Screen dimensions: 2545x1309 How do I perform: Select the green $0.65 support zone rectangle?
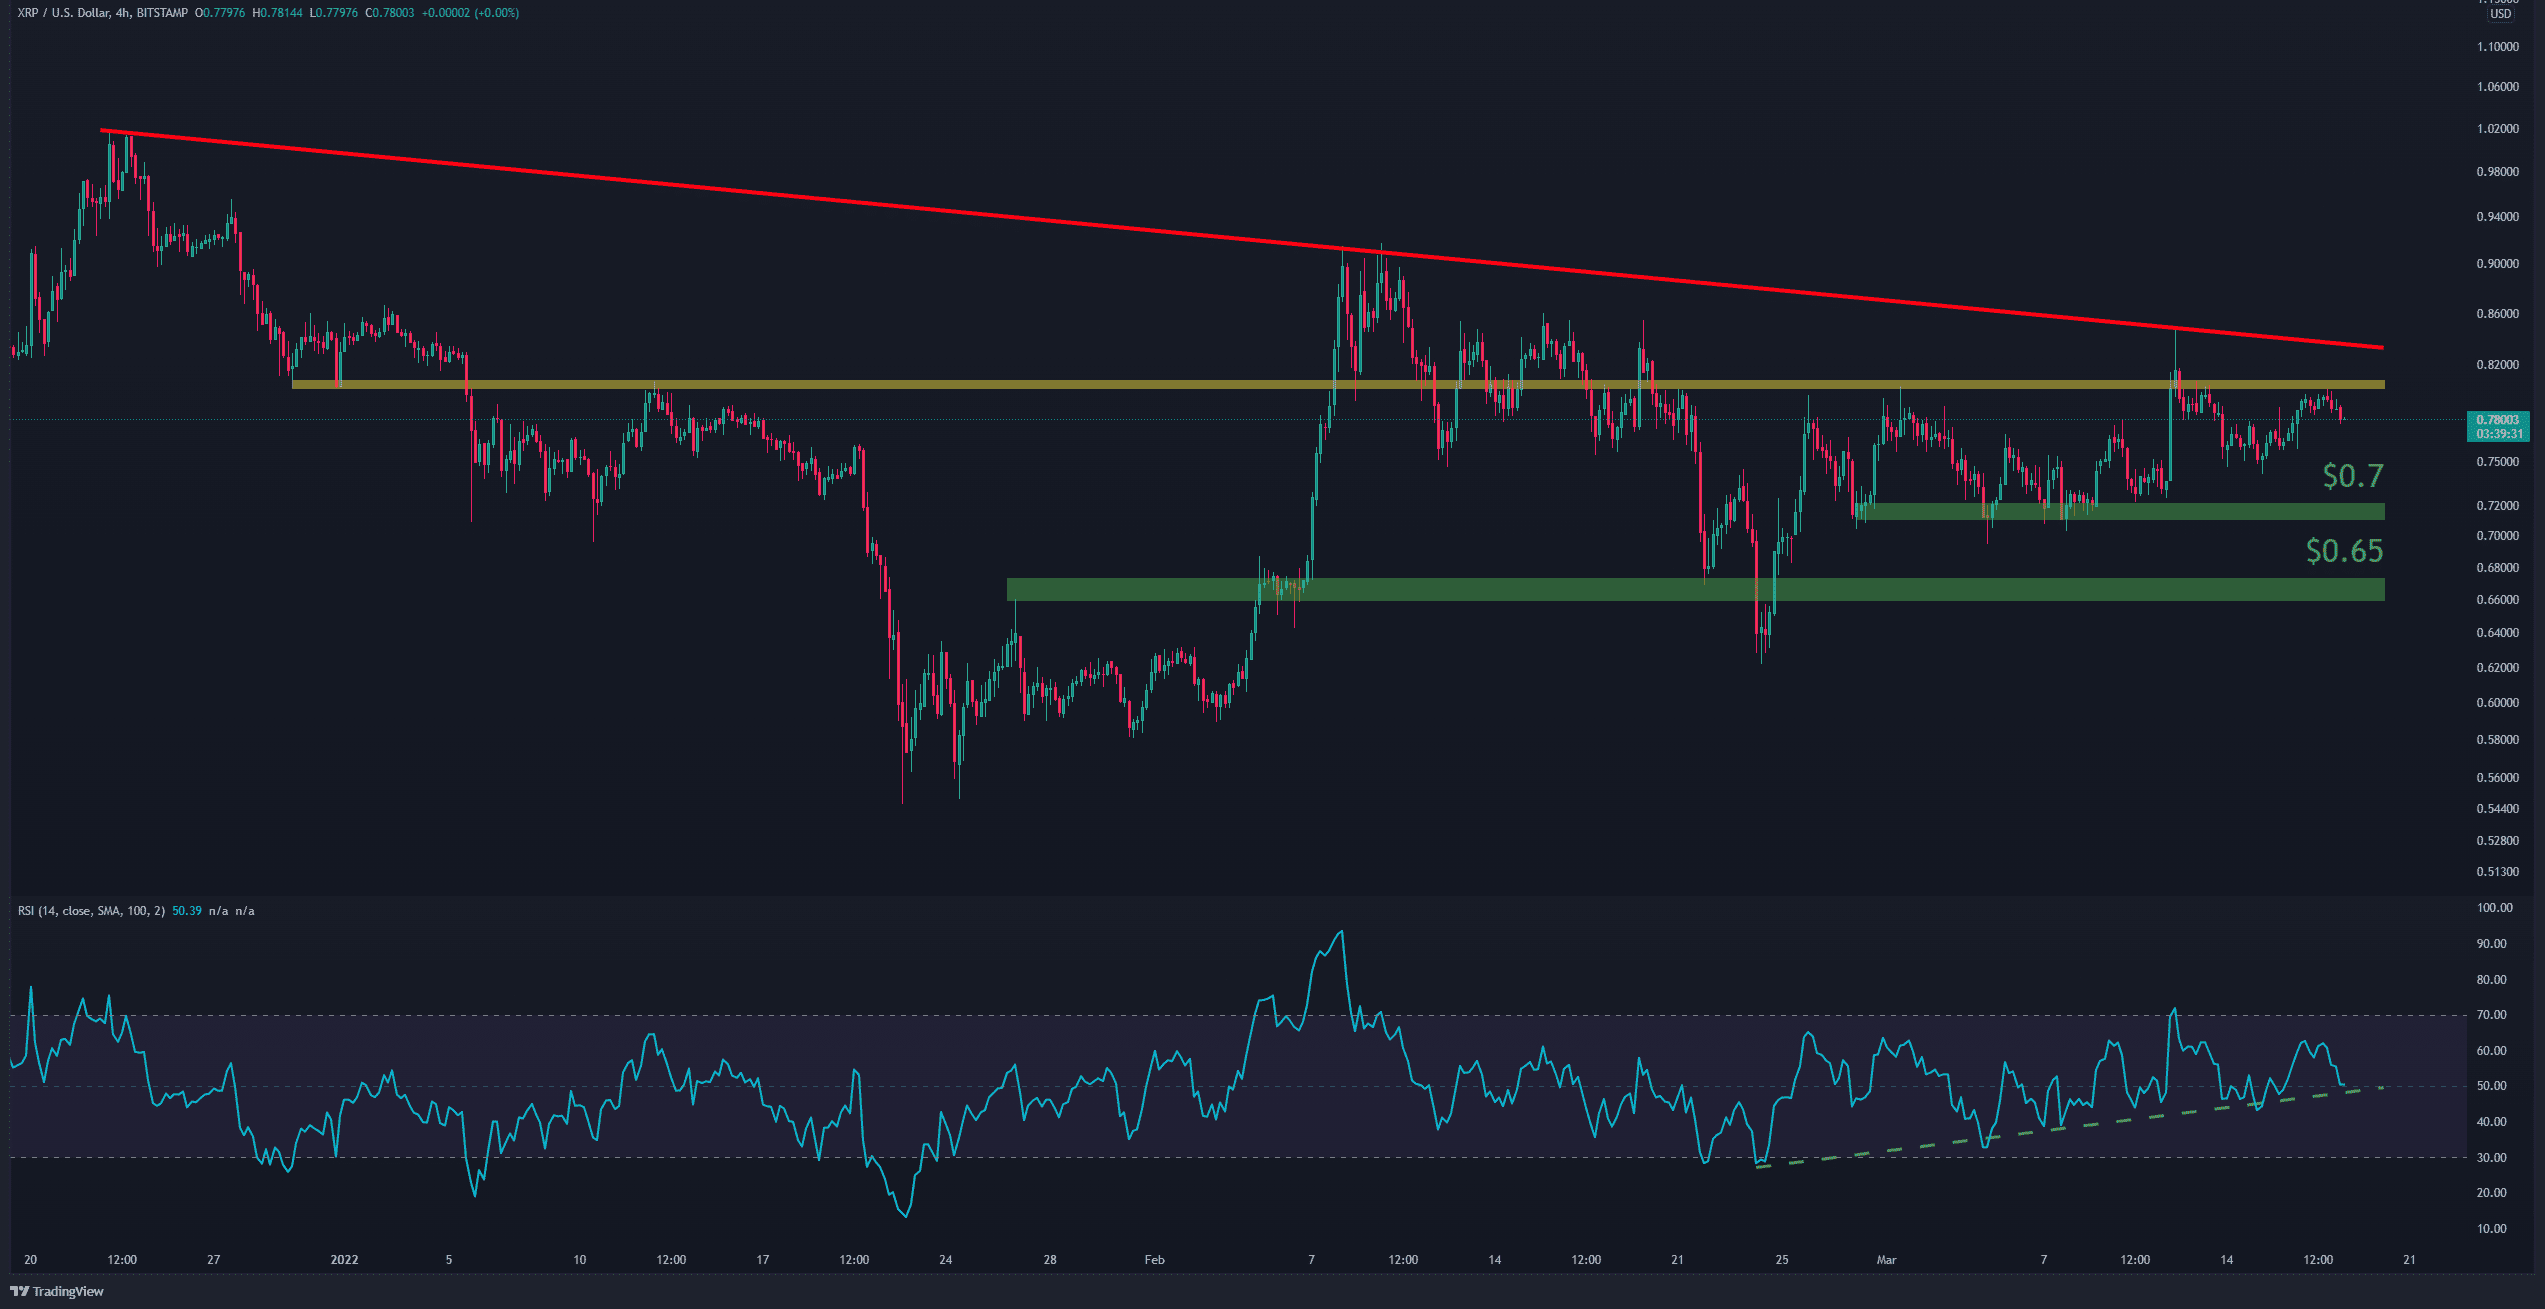click(x=1696, y=589)
